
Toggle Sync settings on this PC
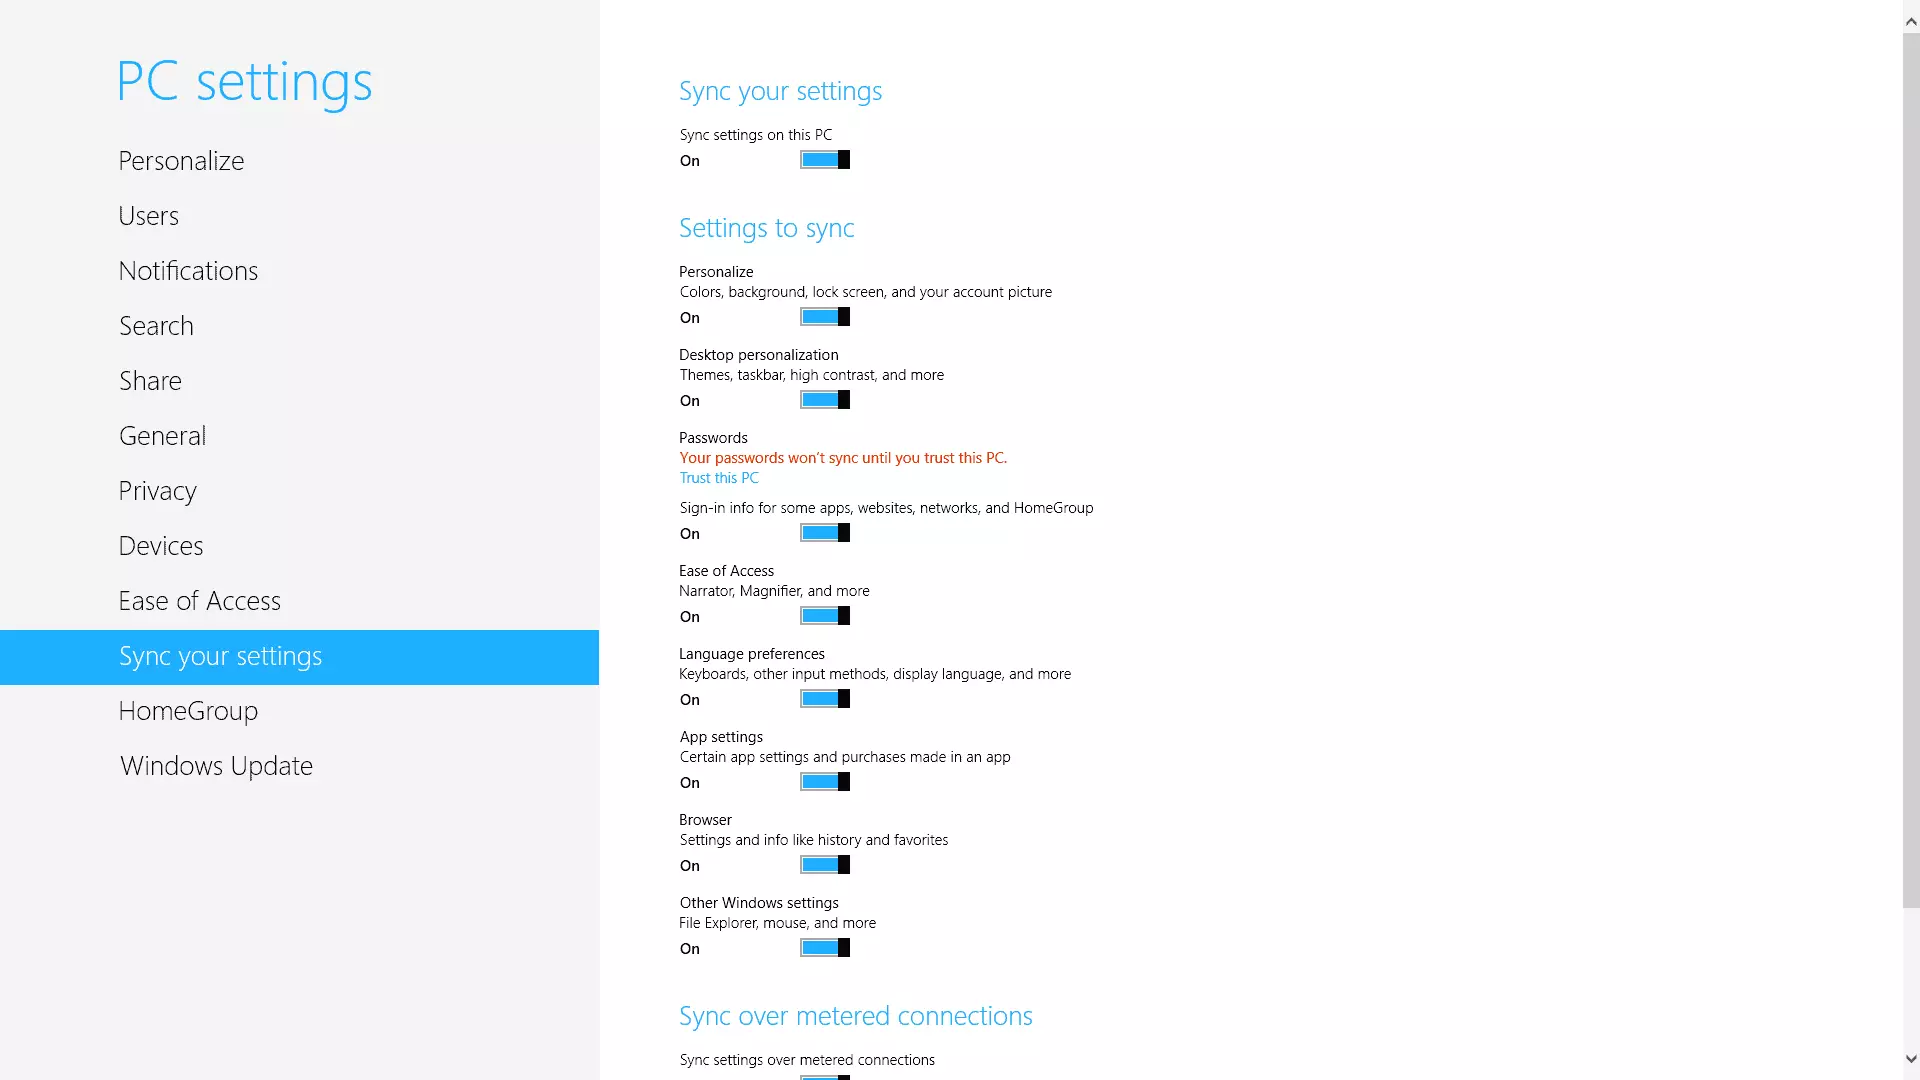pyautogui.click(x=824, y=158)
